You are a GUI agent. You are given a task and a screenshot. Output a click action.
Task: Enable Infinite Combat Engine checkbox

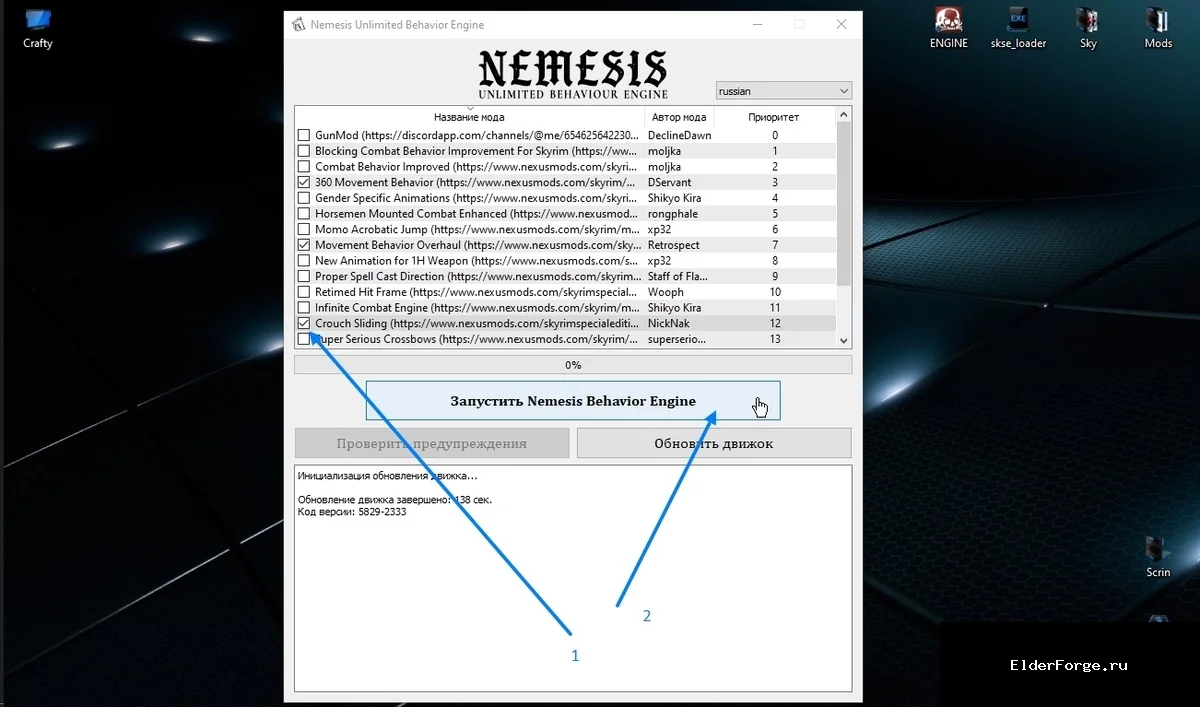click(304, 308)
